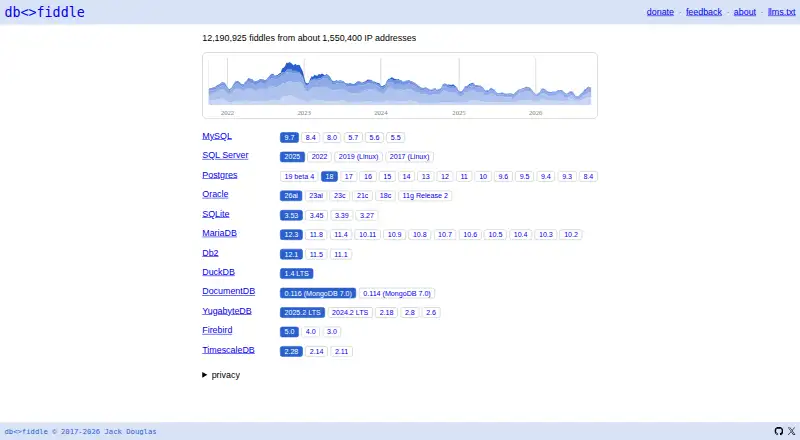
Task: Choose YugabyteDB version 2.18
Action: pos(386,312)
